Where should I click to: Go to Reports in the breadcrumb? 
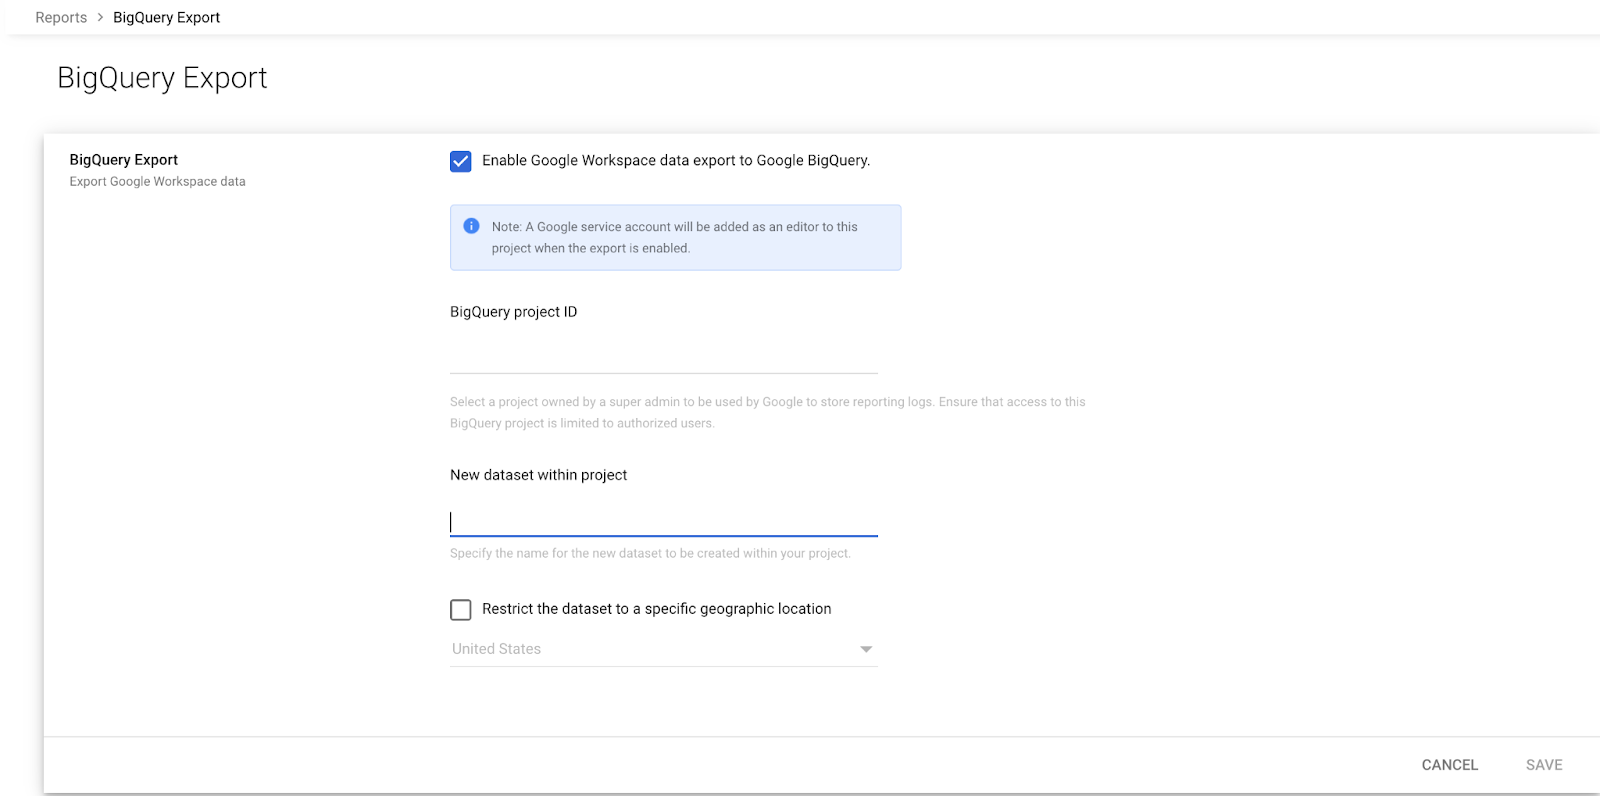click(61, 17)
